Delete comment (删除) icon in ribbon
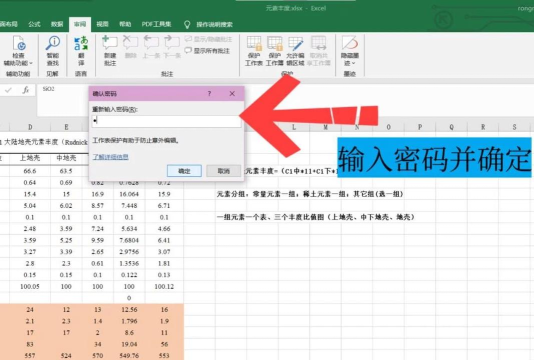 pyautogui.click(x=130, y=47)
